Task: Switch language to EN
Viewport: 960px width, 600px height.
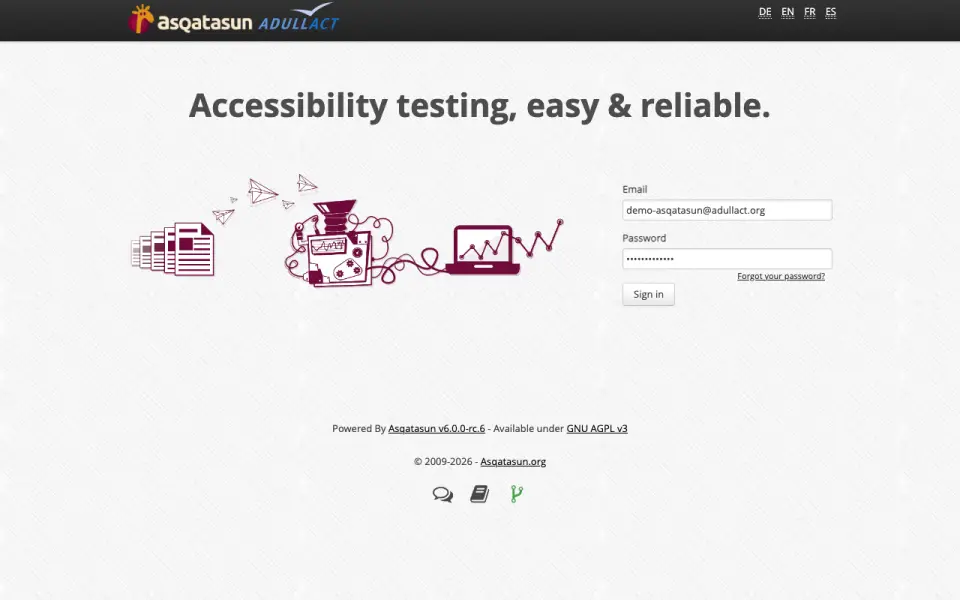Action: coord(787,12)
